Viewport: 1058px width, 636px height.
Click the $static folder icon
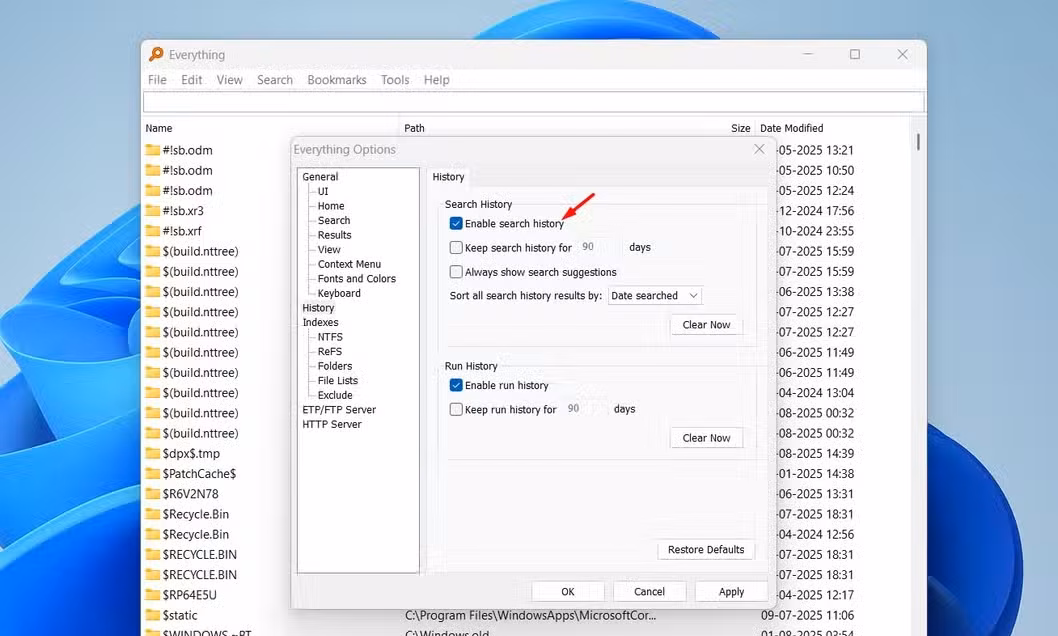pos(152,615)
